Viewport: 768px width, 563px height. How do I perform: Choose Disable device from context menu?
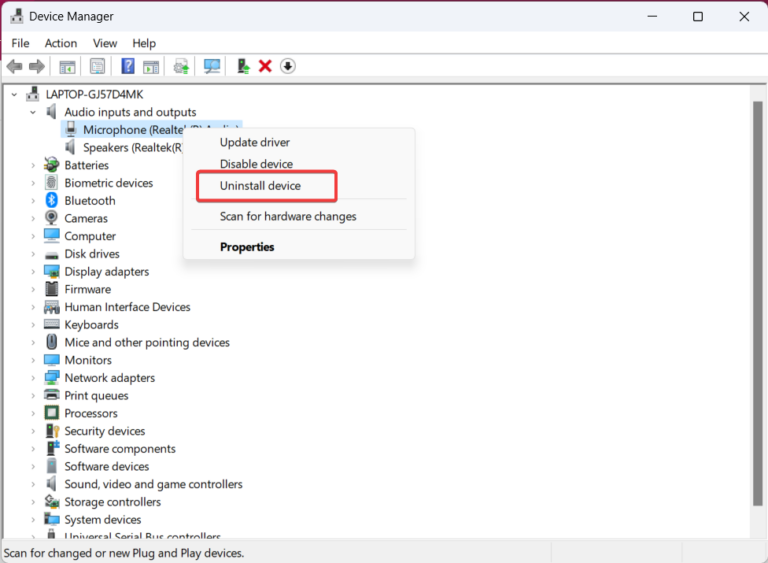299,164
